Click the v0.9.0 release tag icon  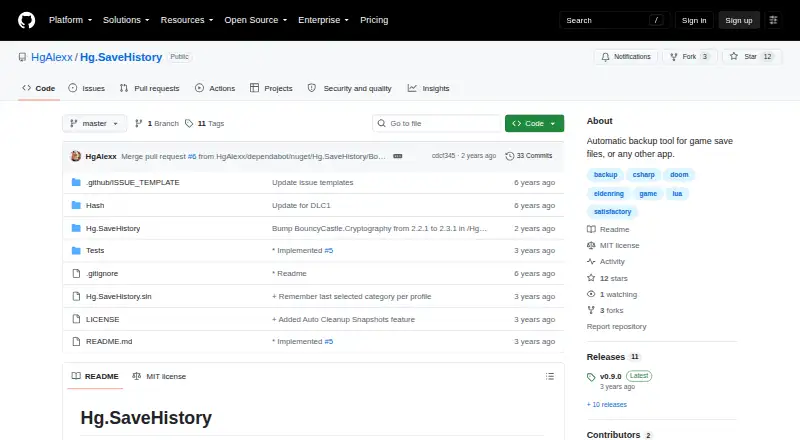[x=591, y=377]
